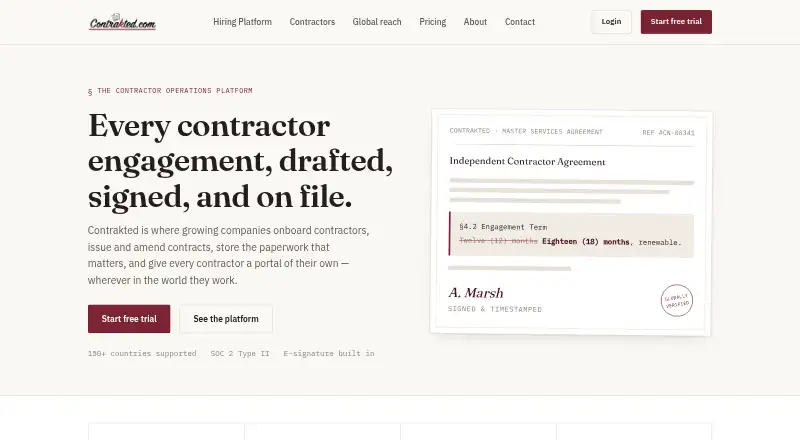Click See the platform button
The image size is (800, 440).
point(226,319)
